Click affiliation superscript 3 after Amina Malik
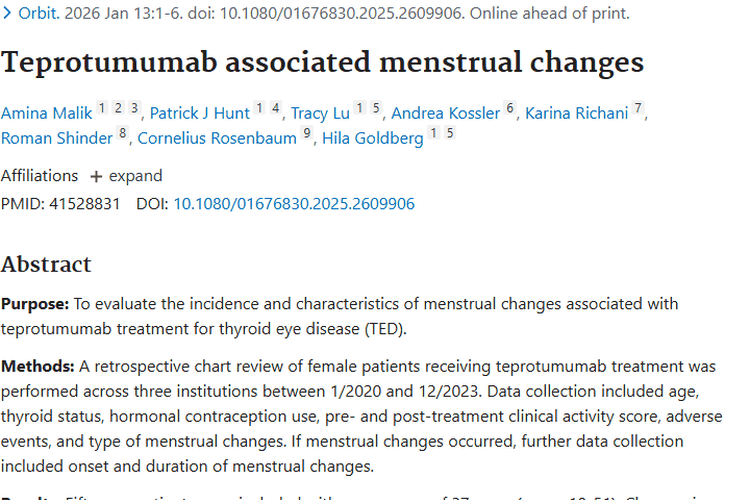 pos(134,108)
